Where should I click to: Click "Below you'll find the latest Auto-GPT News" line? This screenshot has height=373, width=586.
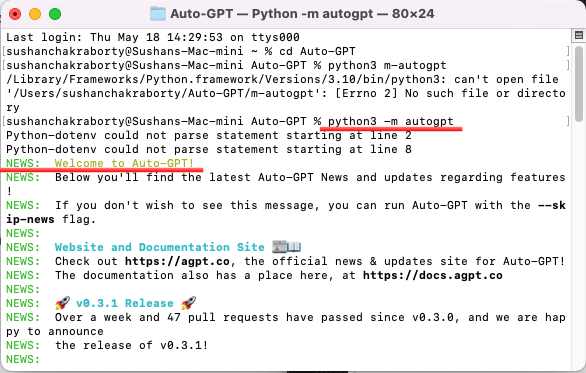(x=310, y=178)
